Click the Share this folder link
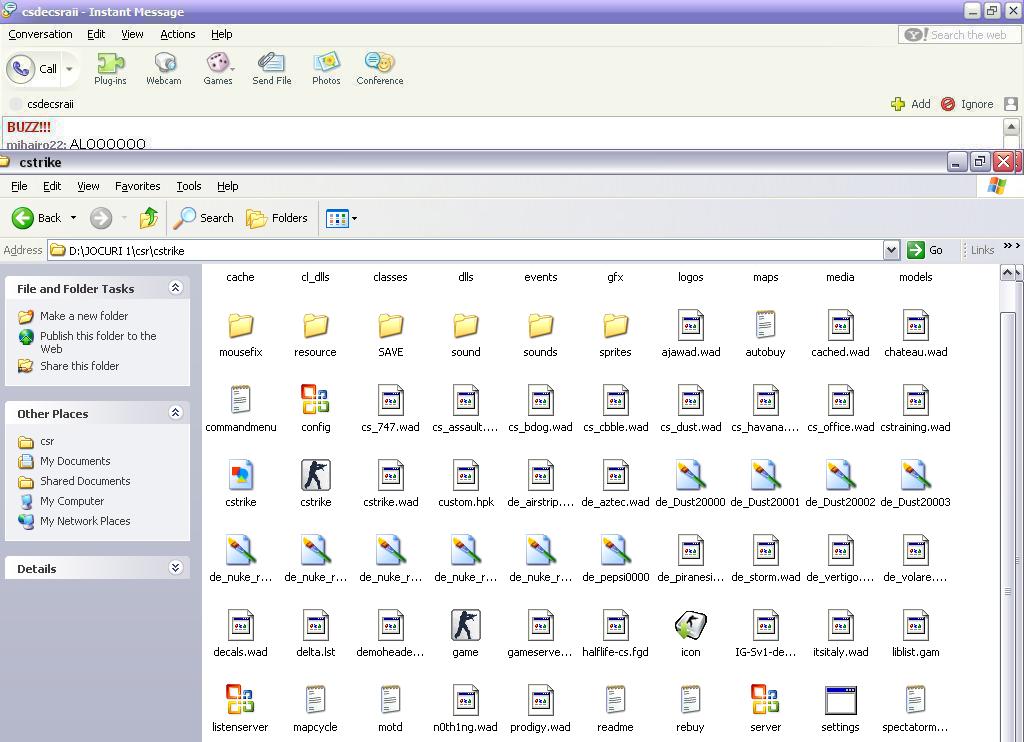 tap(79, 366)
